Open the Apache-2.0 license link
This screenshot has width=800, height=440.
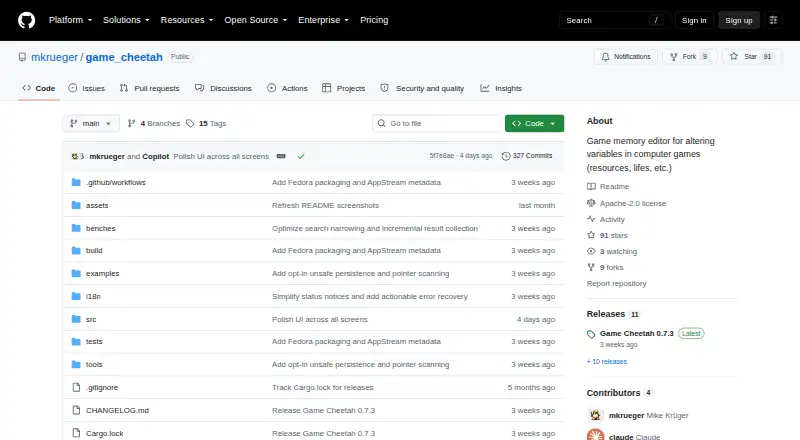(x=627, y=203)
